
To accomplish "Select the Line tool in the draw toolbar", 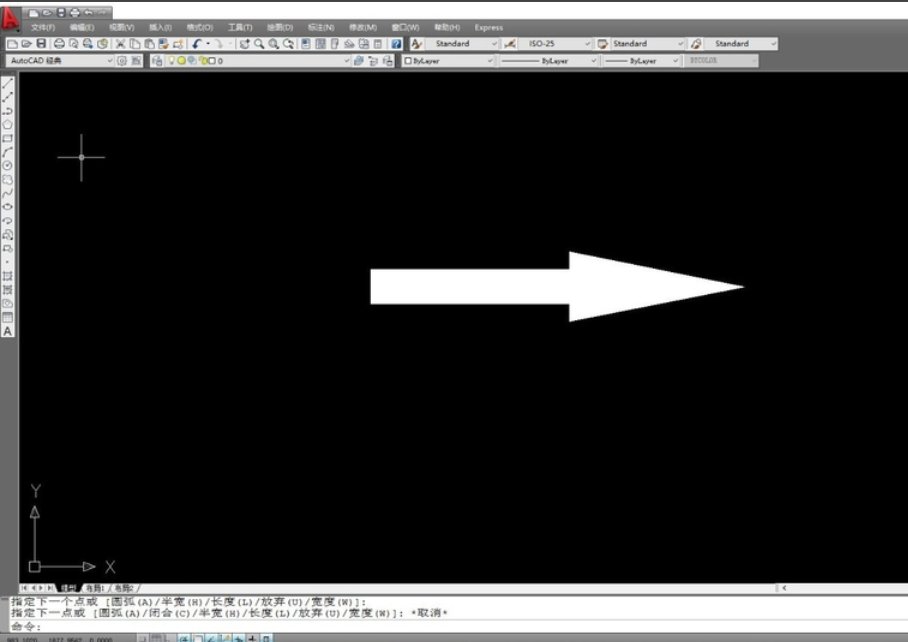I will point(8,84).
